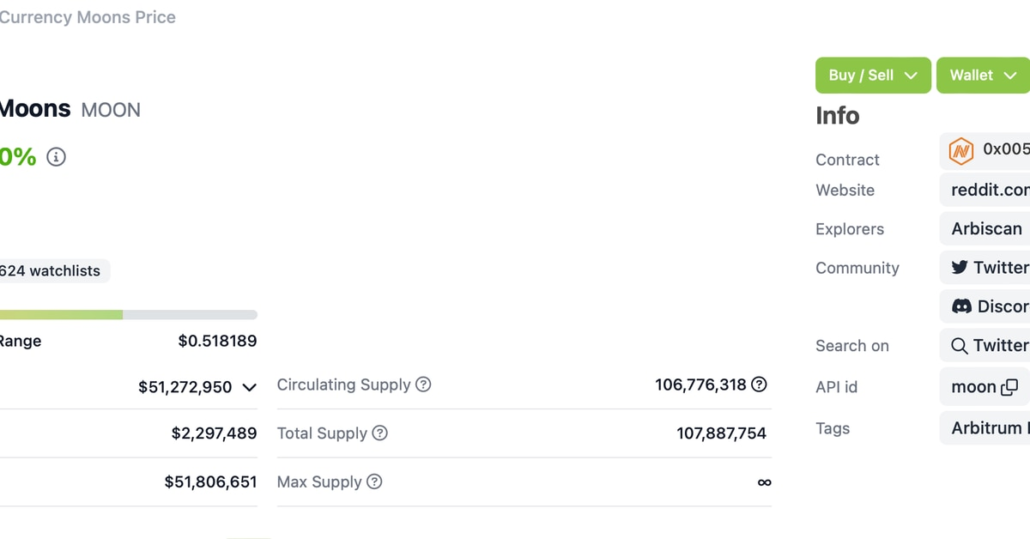
Task: Search on Twitter via magnifier button
Action: 988,345
